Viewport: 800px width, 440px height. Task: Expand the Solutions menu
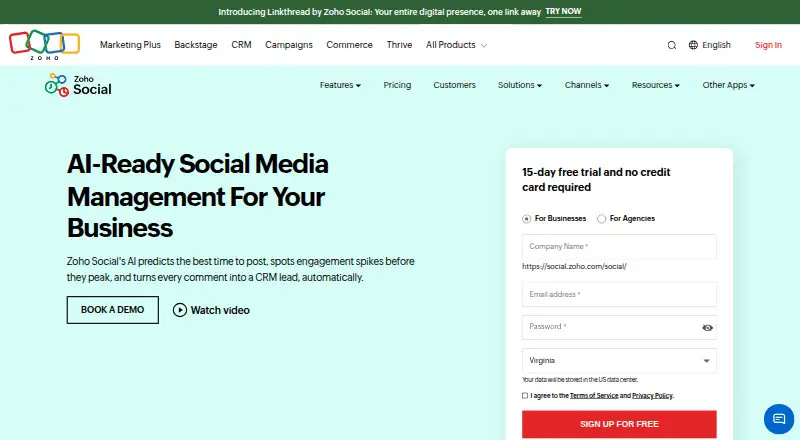520,85
